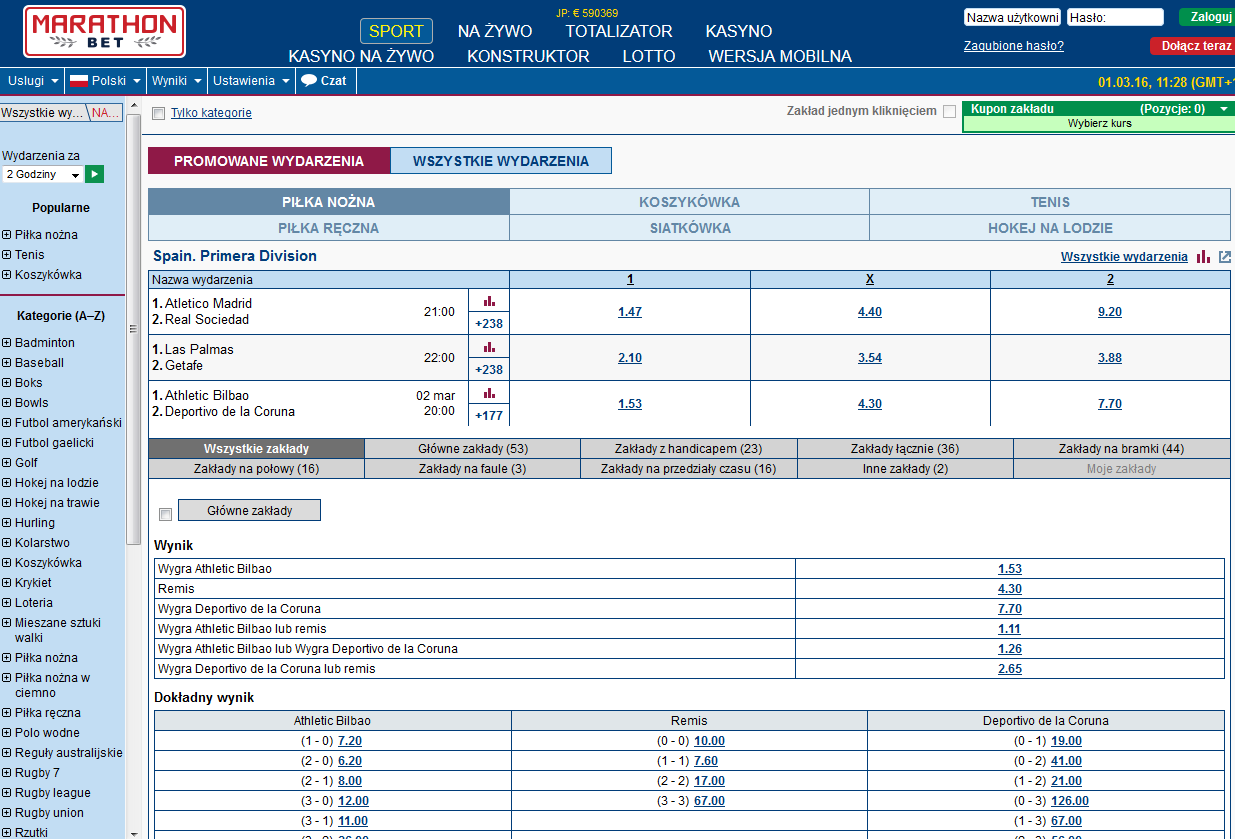The width and height of the screenshot is (1235, 839).
Task: Click the Marathon Bet logo
Action: pos(104,32)
